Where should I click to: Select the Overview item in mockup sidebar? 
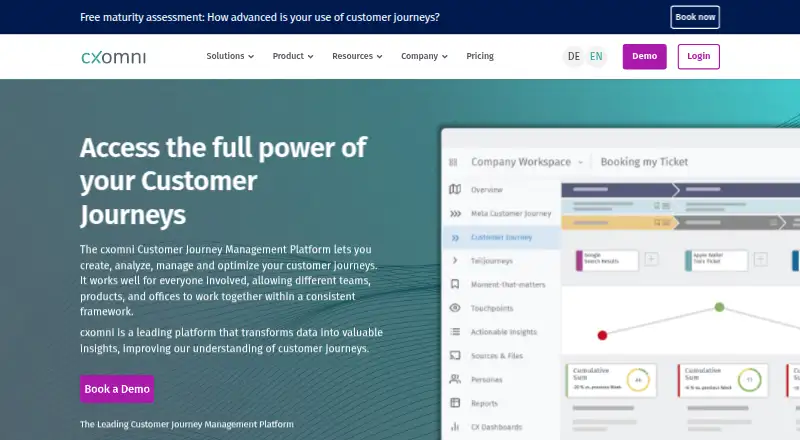[x=487, y=190]
